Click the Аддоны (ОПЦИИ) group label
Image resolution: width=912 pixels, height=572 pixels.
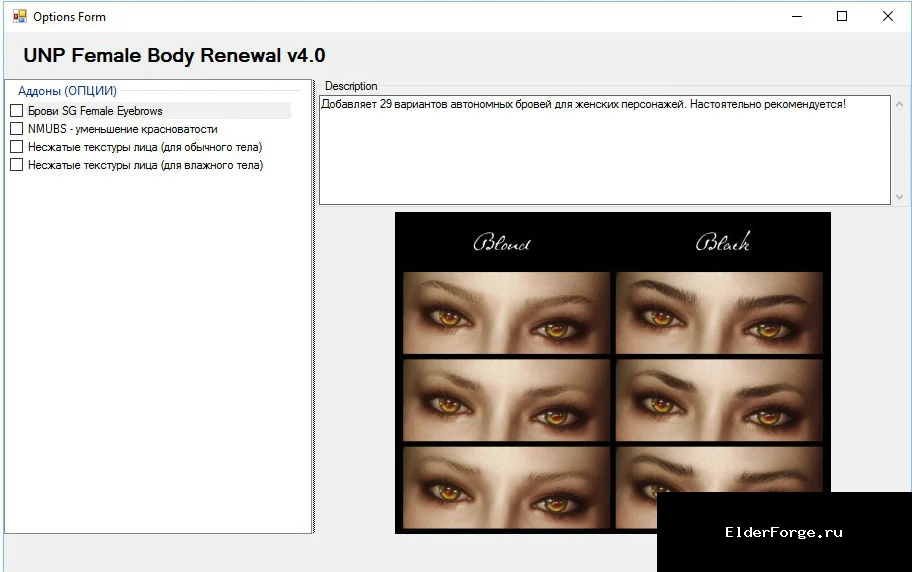click(x=67, y=91)
